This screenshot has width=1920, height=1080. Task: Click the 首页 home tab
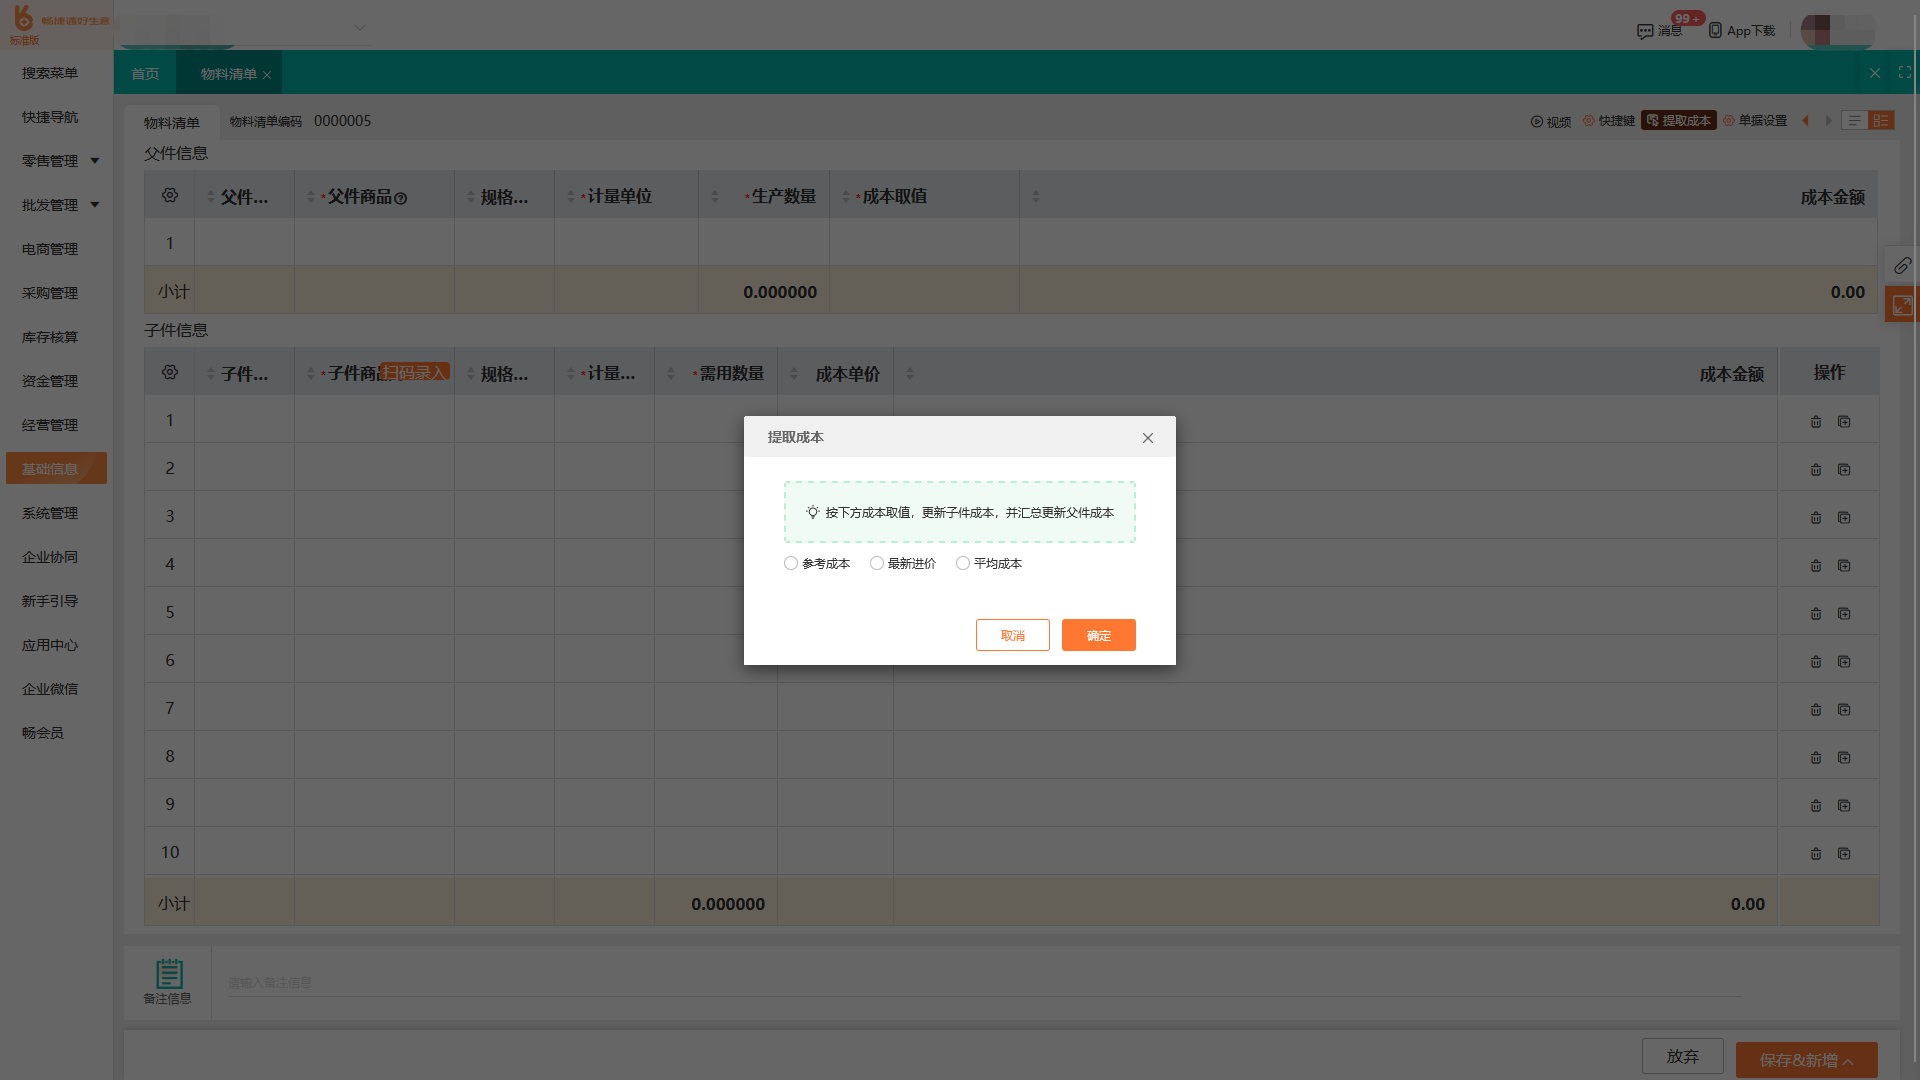(x=145, y=73)
